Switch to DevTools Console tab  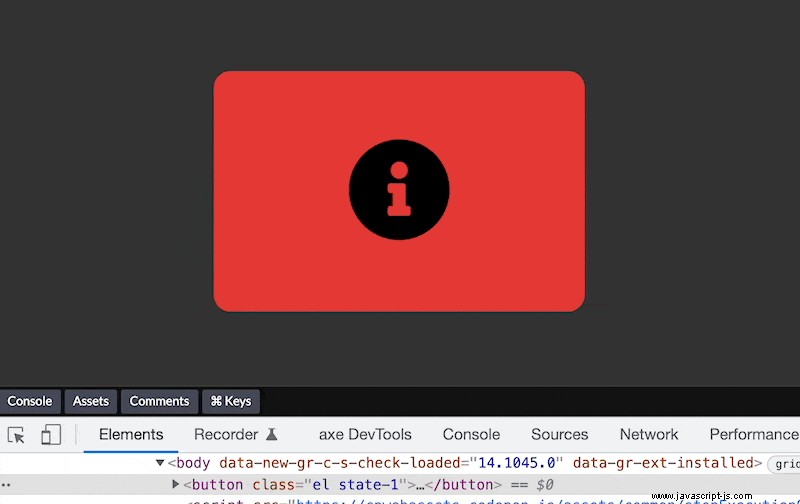(x=471, y=435)
